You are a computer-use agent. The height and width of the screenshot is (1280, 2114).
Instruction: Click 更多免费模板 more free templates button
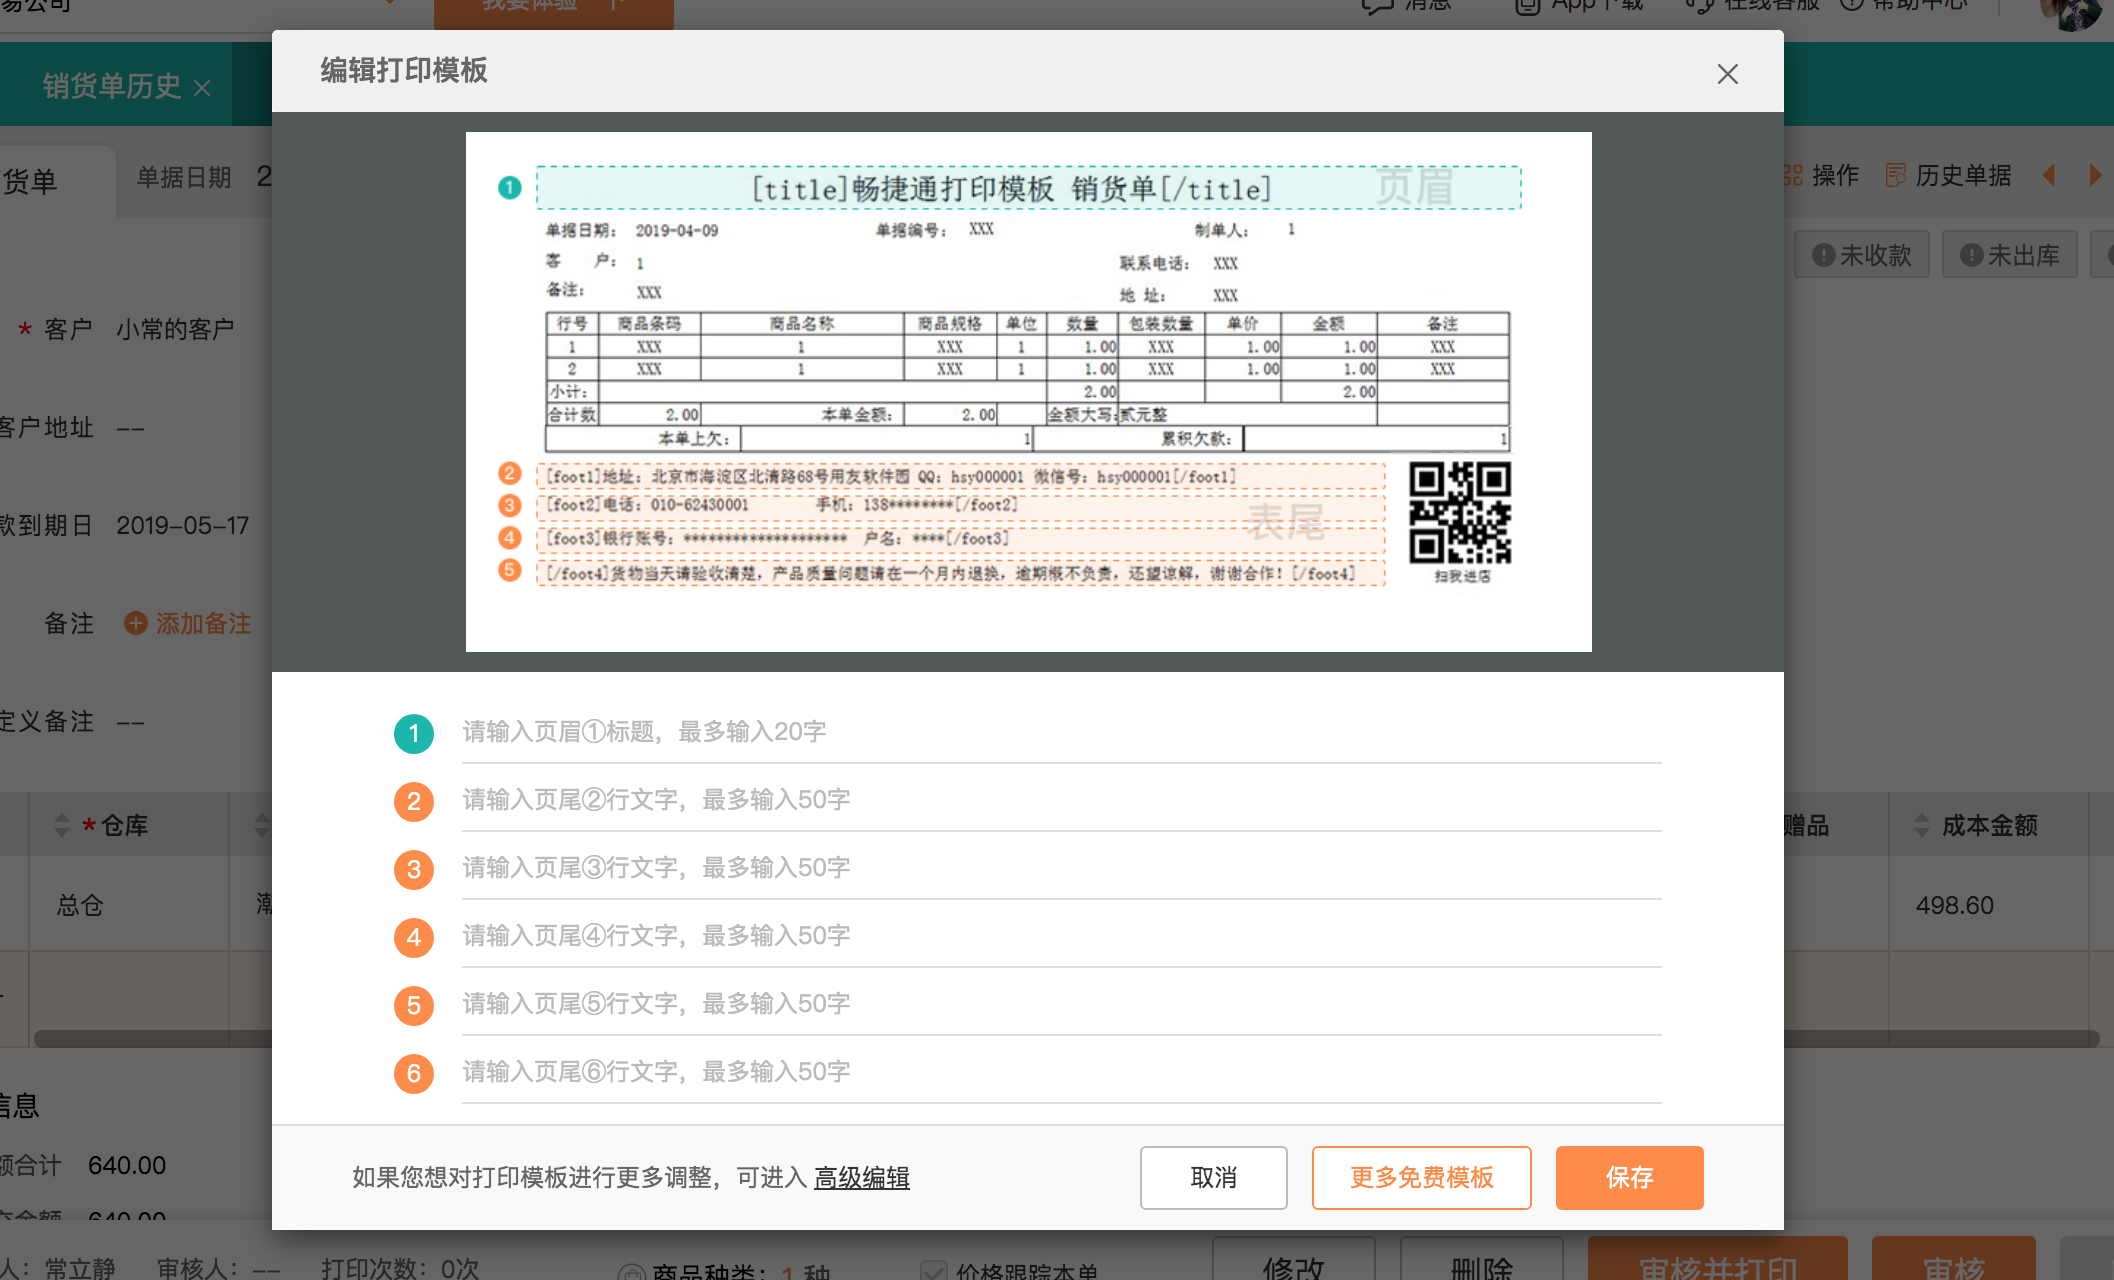point(1421,1176)
